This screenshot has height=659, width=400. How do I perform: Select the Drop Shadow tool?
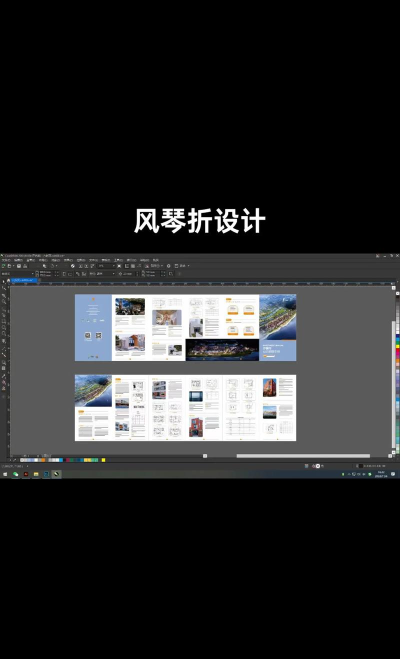pyautogui.click(x=6, y=363)
